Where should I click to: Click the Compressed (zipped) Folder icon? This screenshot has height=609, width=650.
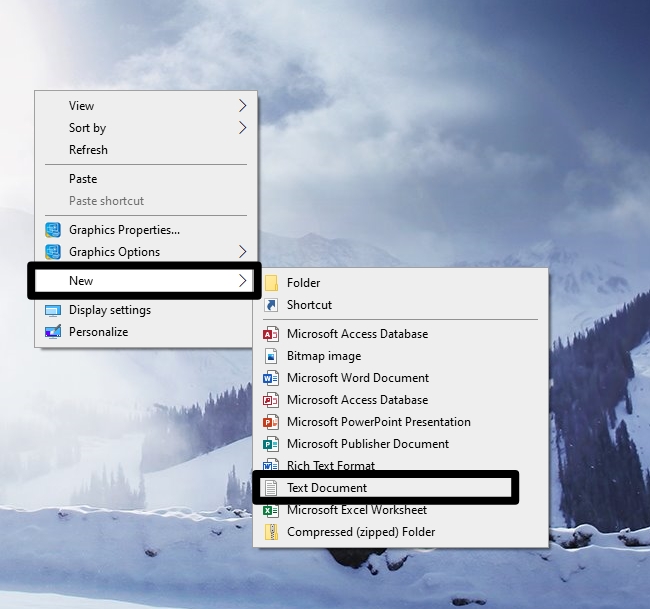pyautogui.click(x=271, y=532)
